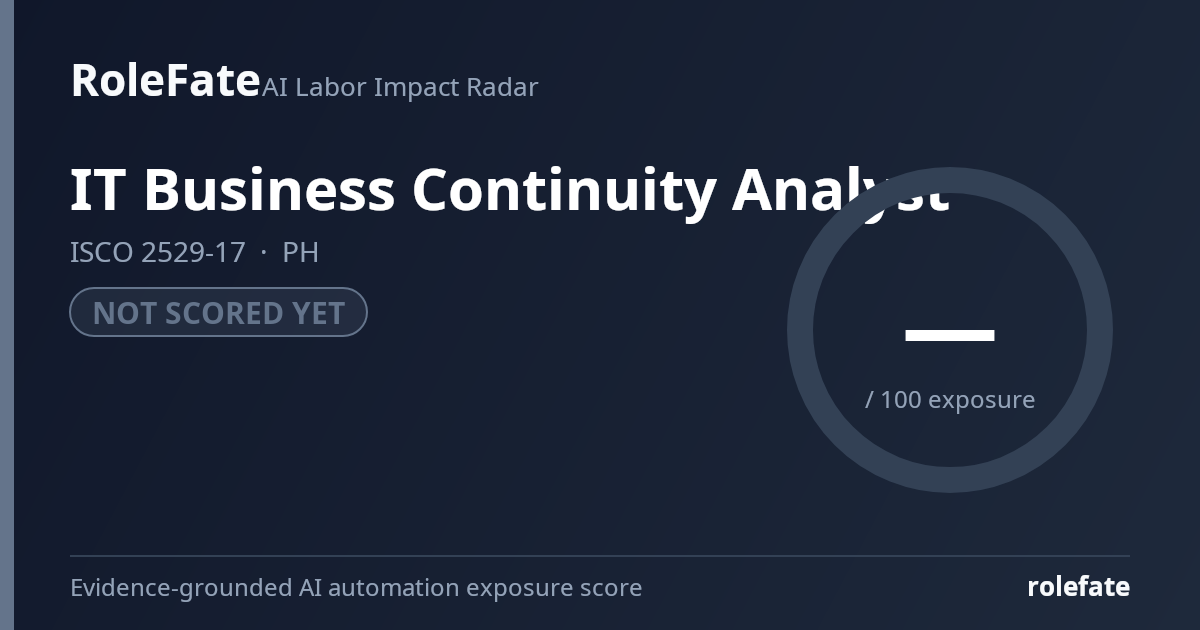Open the lowercase rolefate footer wordmark
Image resolution: width=1200 pixels, height=630 pixels.
pyautogui.click(x=1078, y=587)
